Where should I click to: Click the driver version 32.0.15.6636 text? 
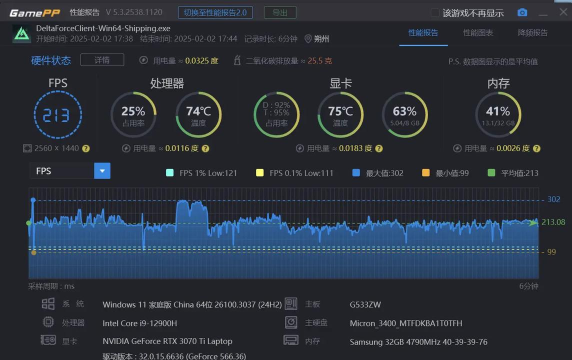(x=174, y=356)
